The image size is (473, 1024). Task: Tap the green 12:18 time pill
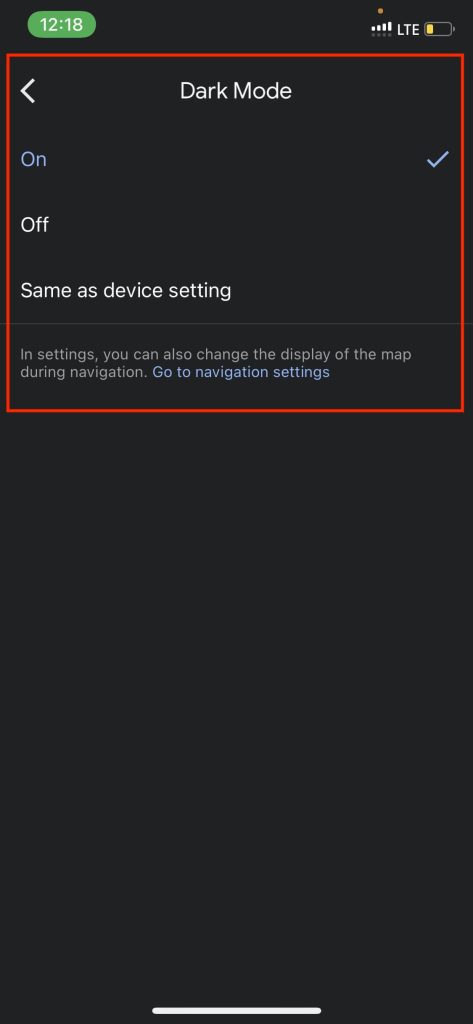coord(61,25)
